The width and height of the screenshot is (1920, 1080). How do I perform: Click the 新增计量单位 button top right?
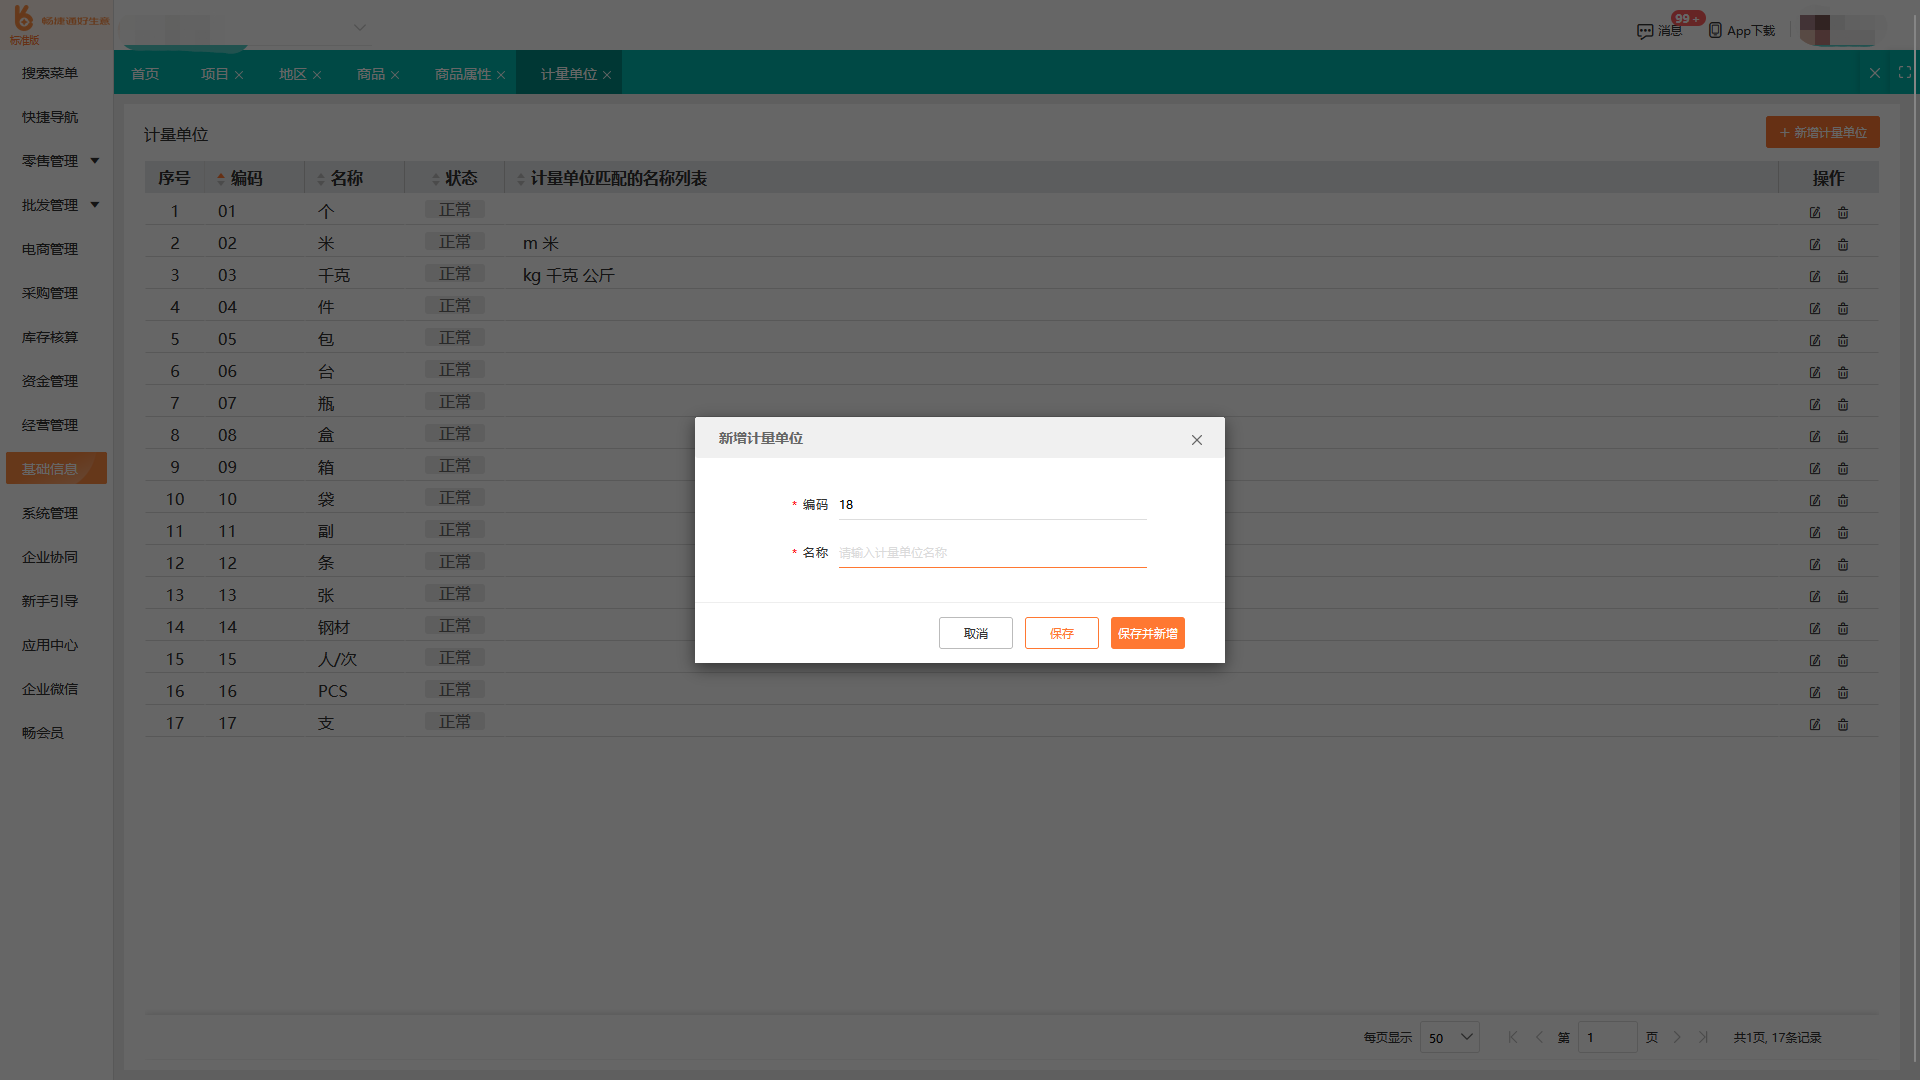point(1822,132)
